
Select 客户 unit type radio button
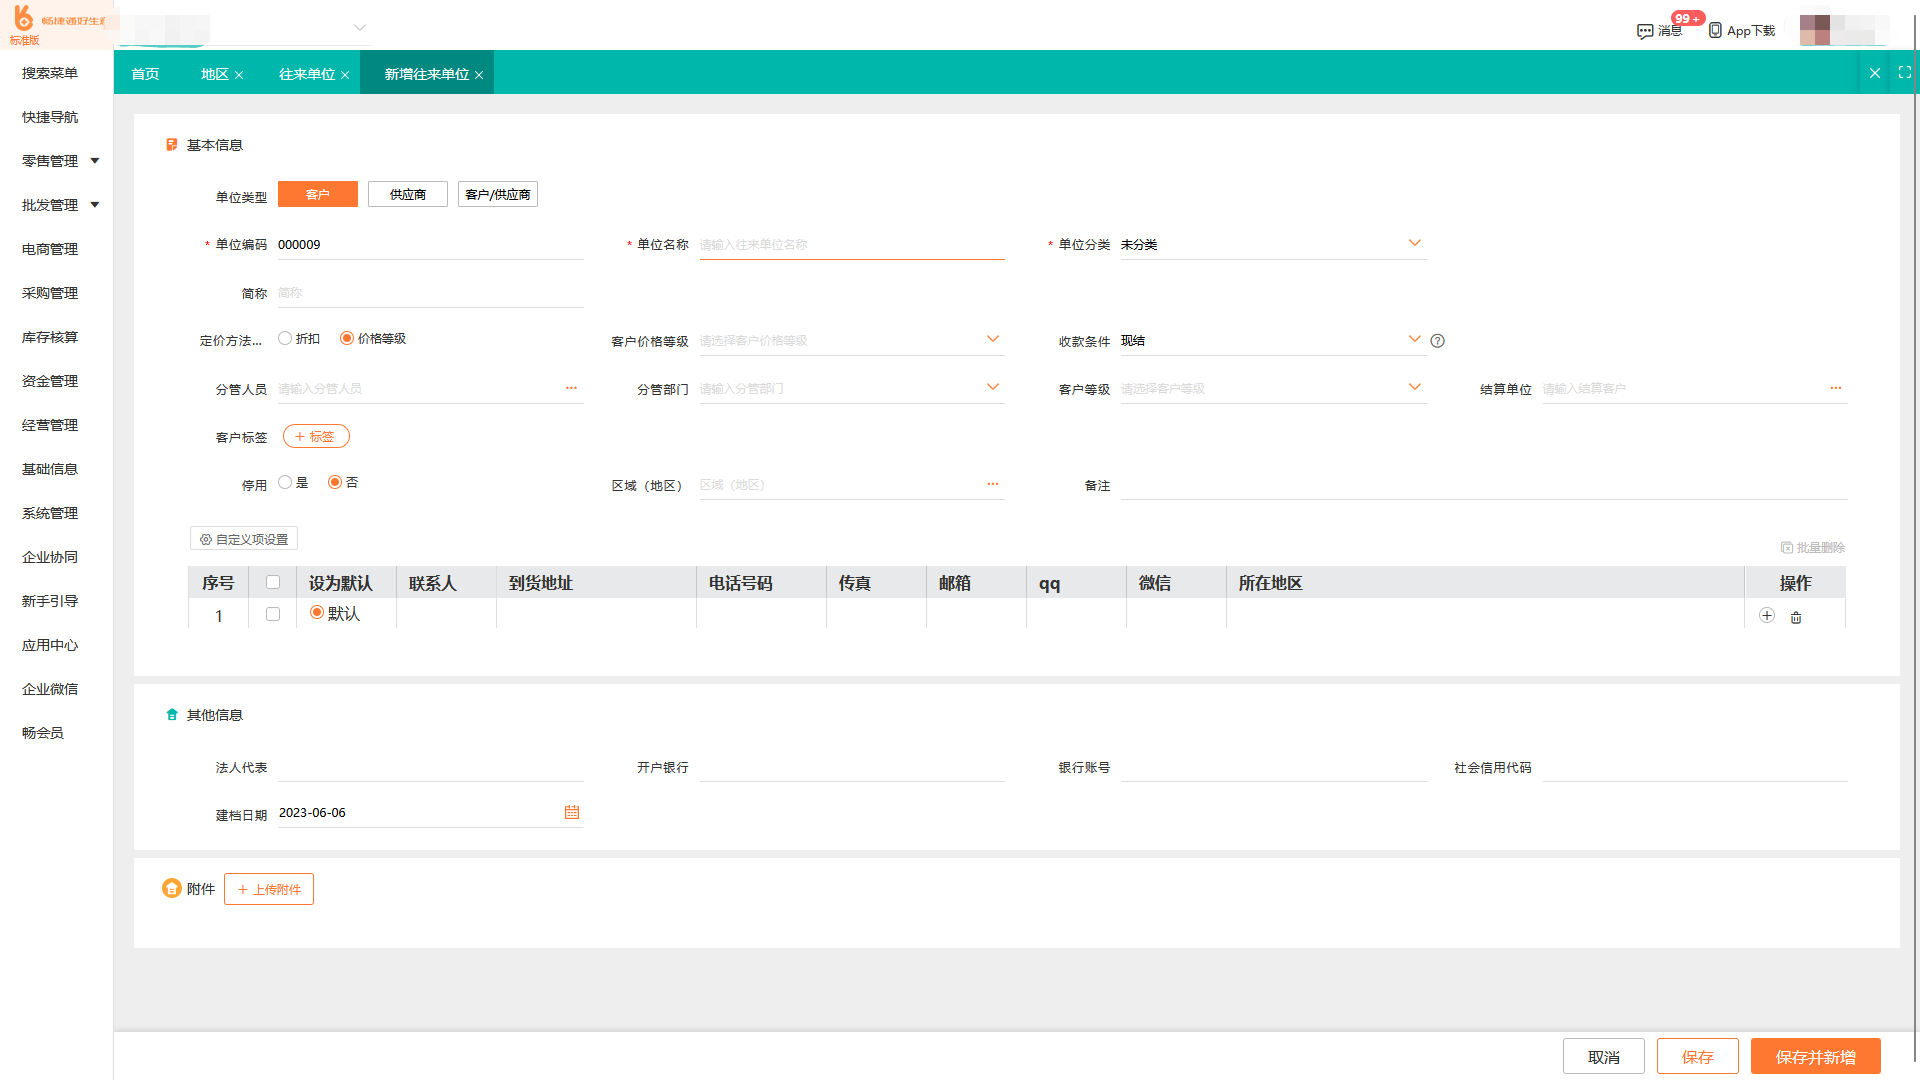tap(318, 195)
